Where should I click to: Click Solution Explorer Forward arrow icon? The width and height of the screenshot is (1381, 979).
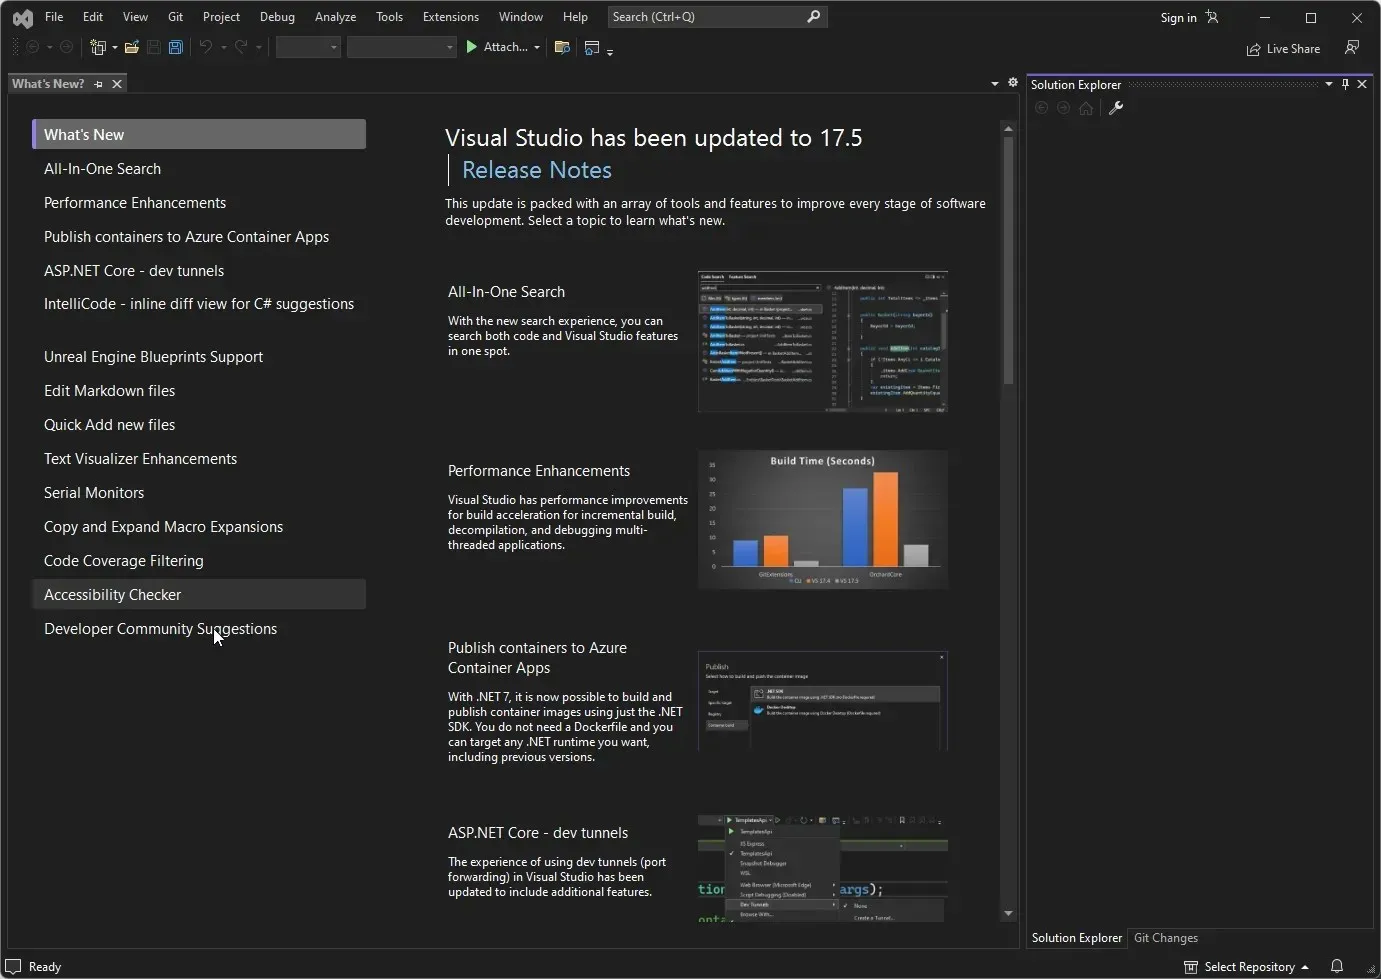1063,108
